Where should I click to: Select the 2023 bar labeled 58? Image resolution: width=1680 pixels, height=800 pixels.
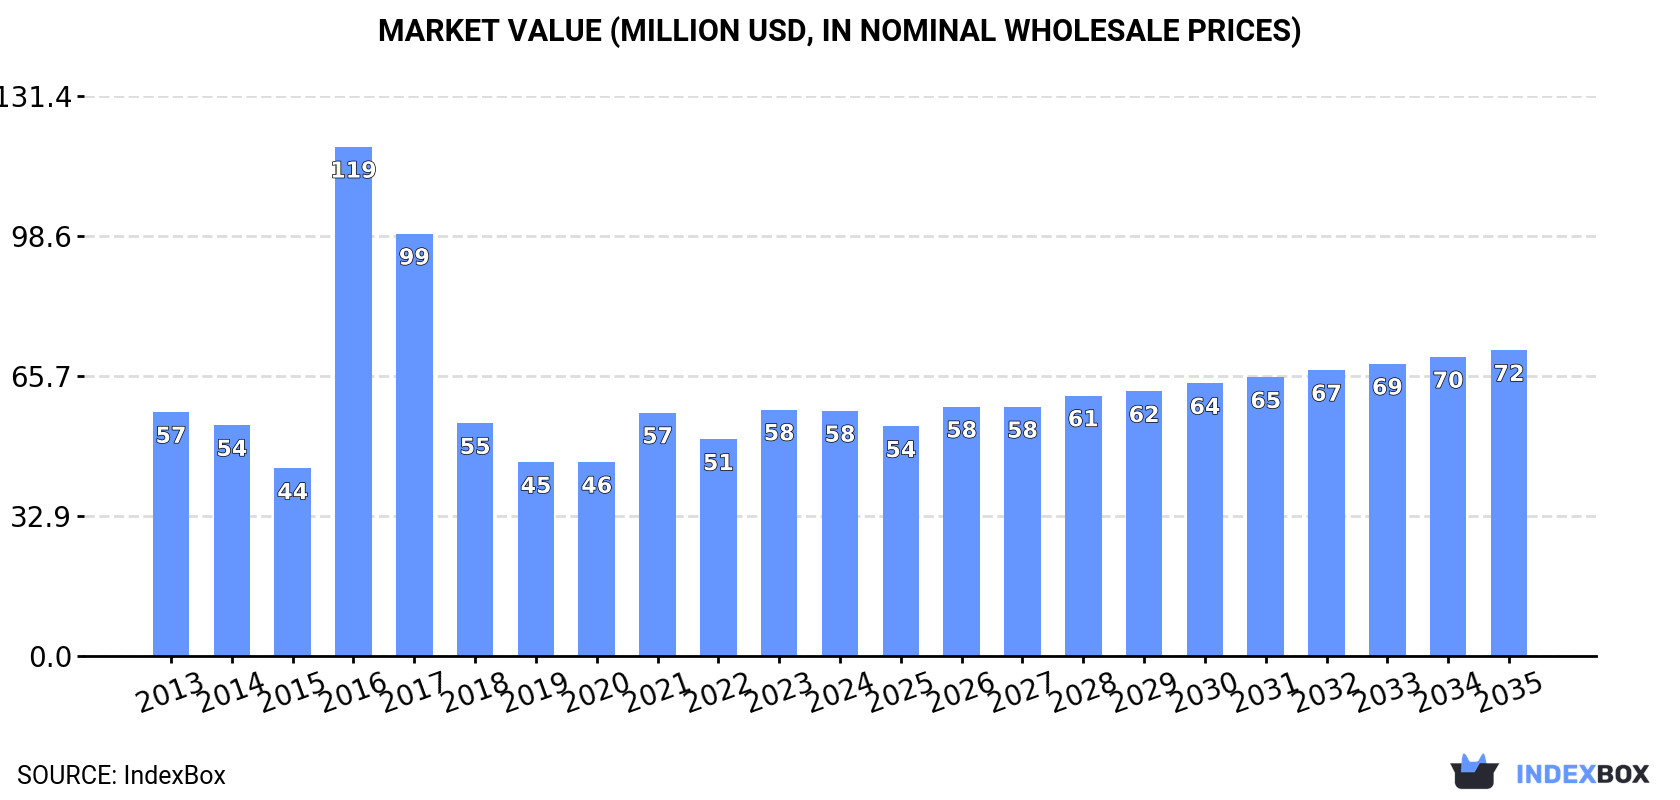[779, 533]
